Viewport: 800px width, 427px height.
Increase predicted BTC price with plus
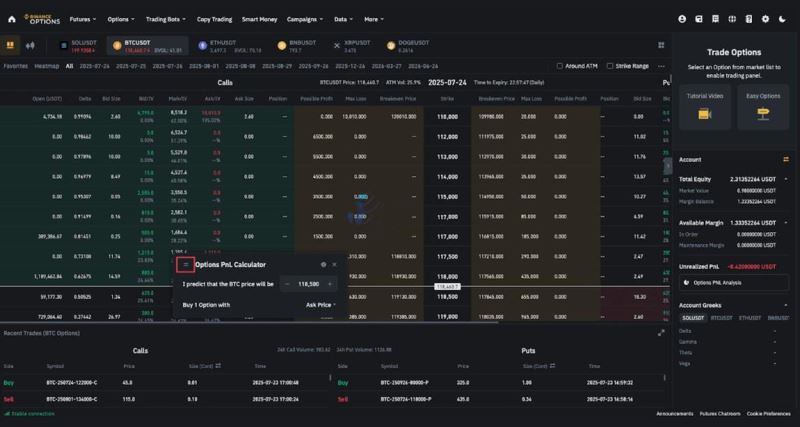click(330, 284)
